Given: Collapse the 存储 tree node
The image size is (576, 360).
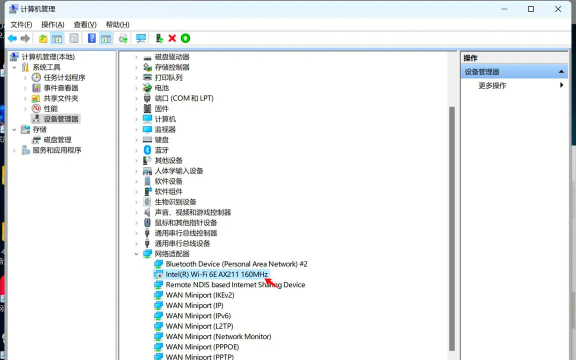Looking at the screenshot, I should click(14, 129).
